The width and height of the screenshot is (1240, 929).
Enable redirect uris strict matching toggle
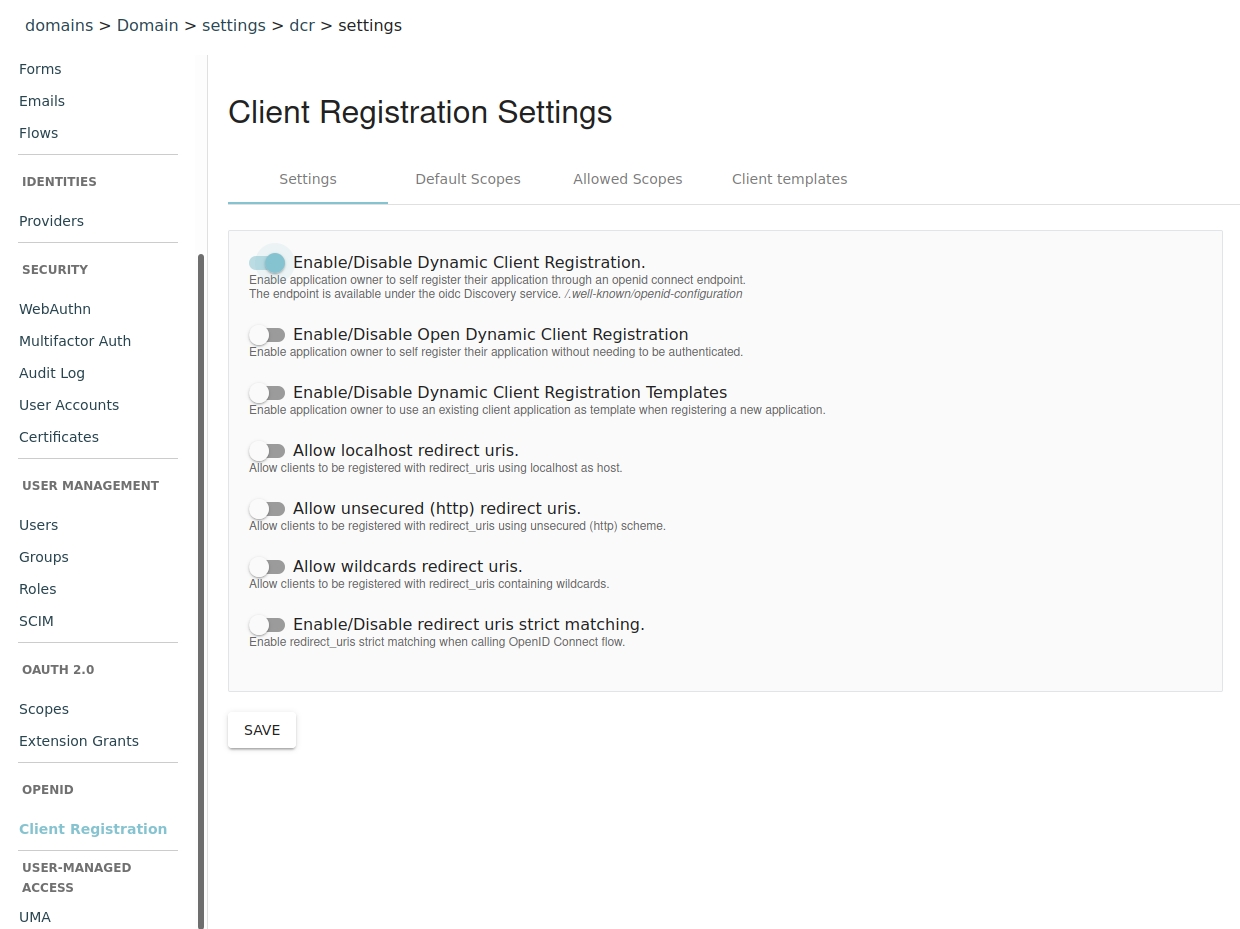(x=267, y=625)
